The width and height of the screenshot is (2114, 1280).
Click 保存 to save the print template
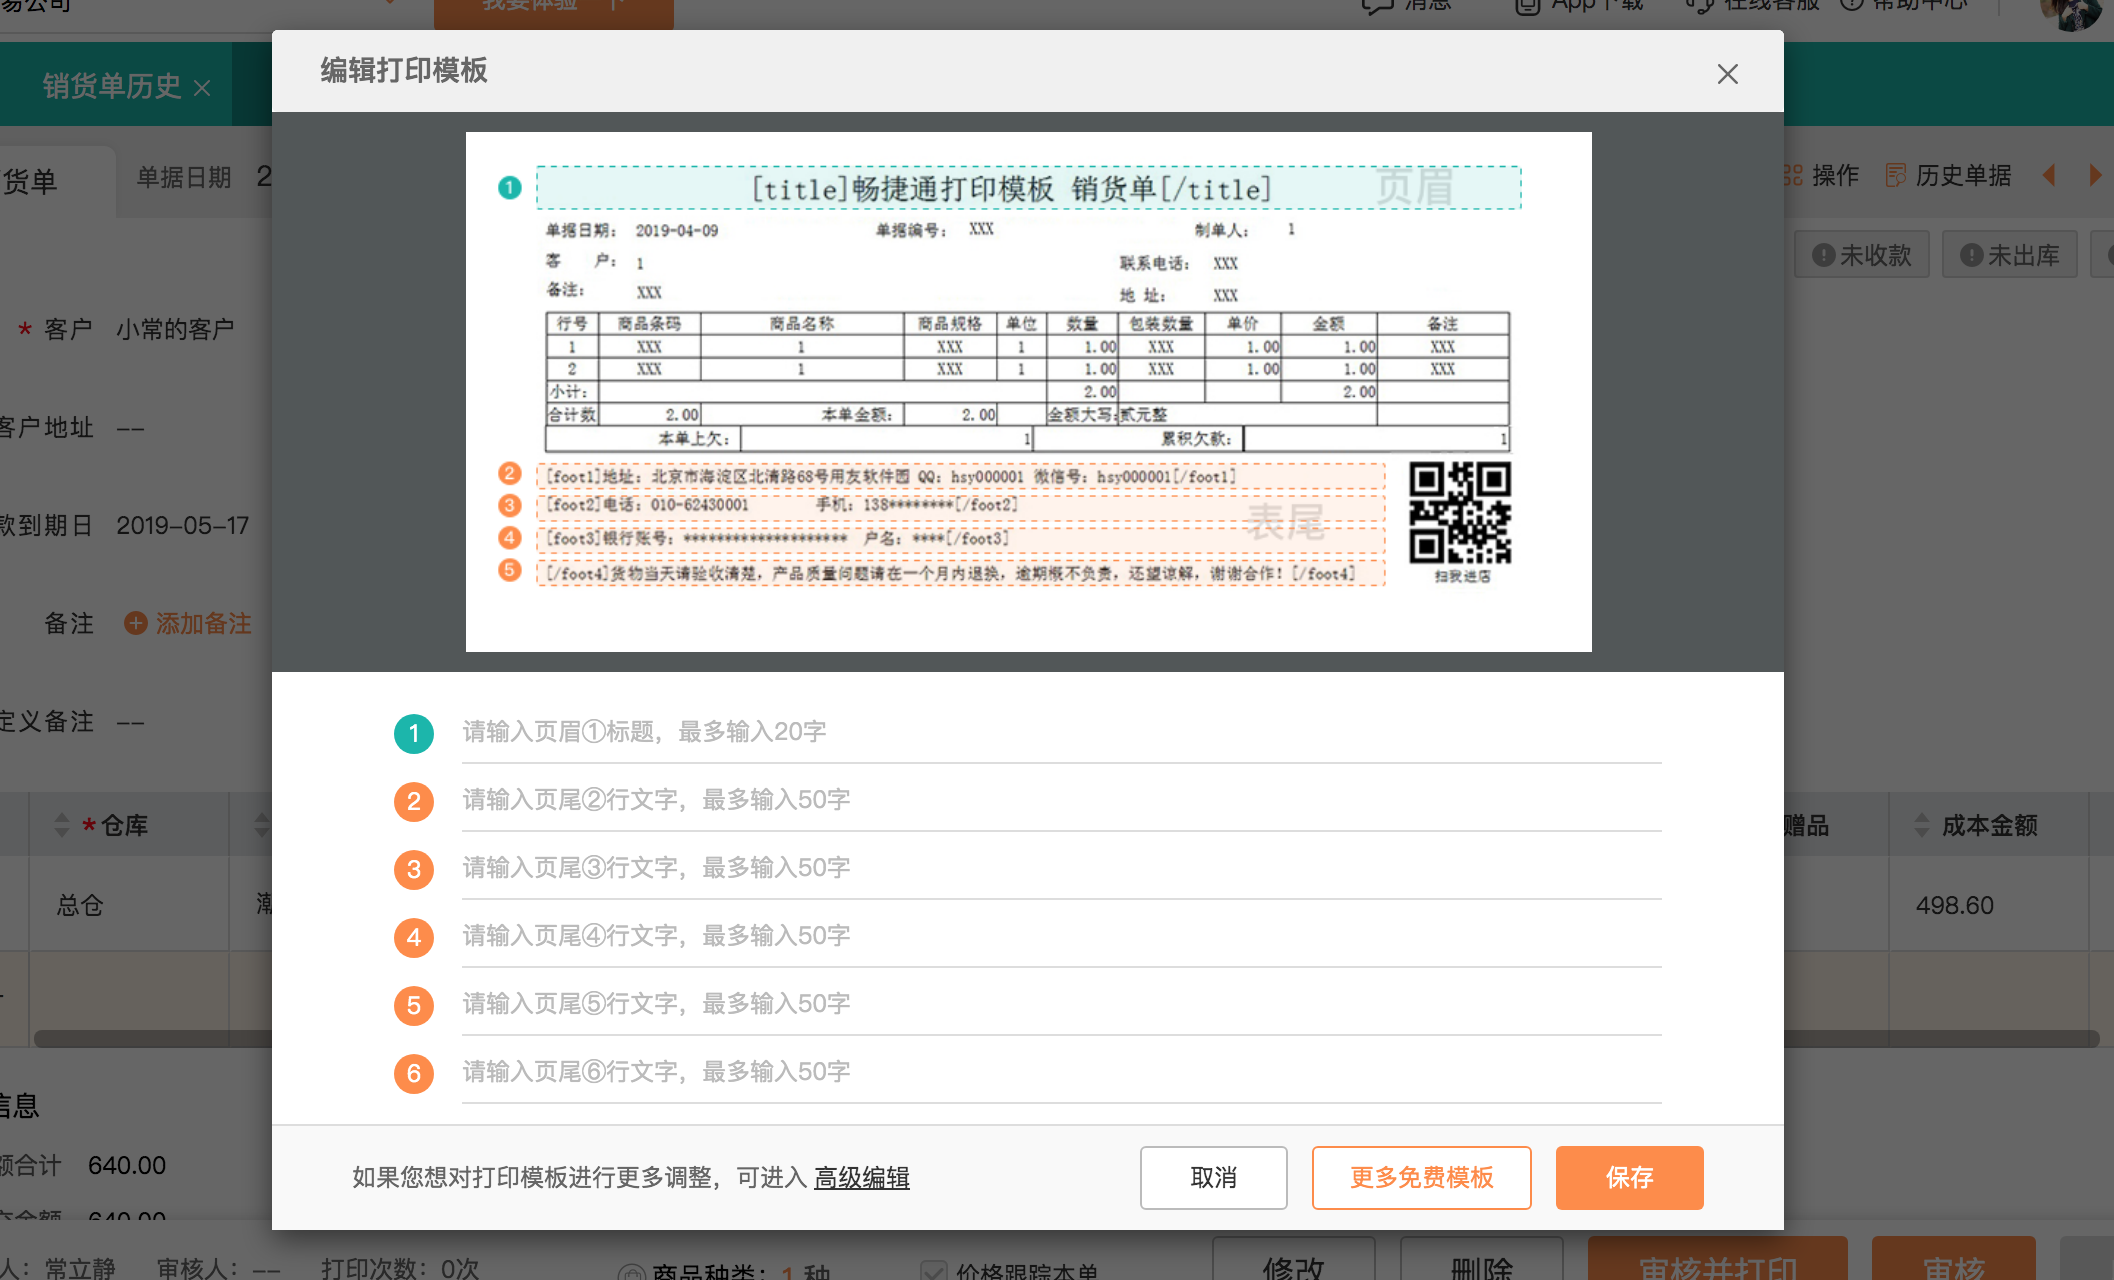(x=1628, y=1177)
